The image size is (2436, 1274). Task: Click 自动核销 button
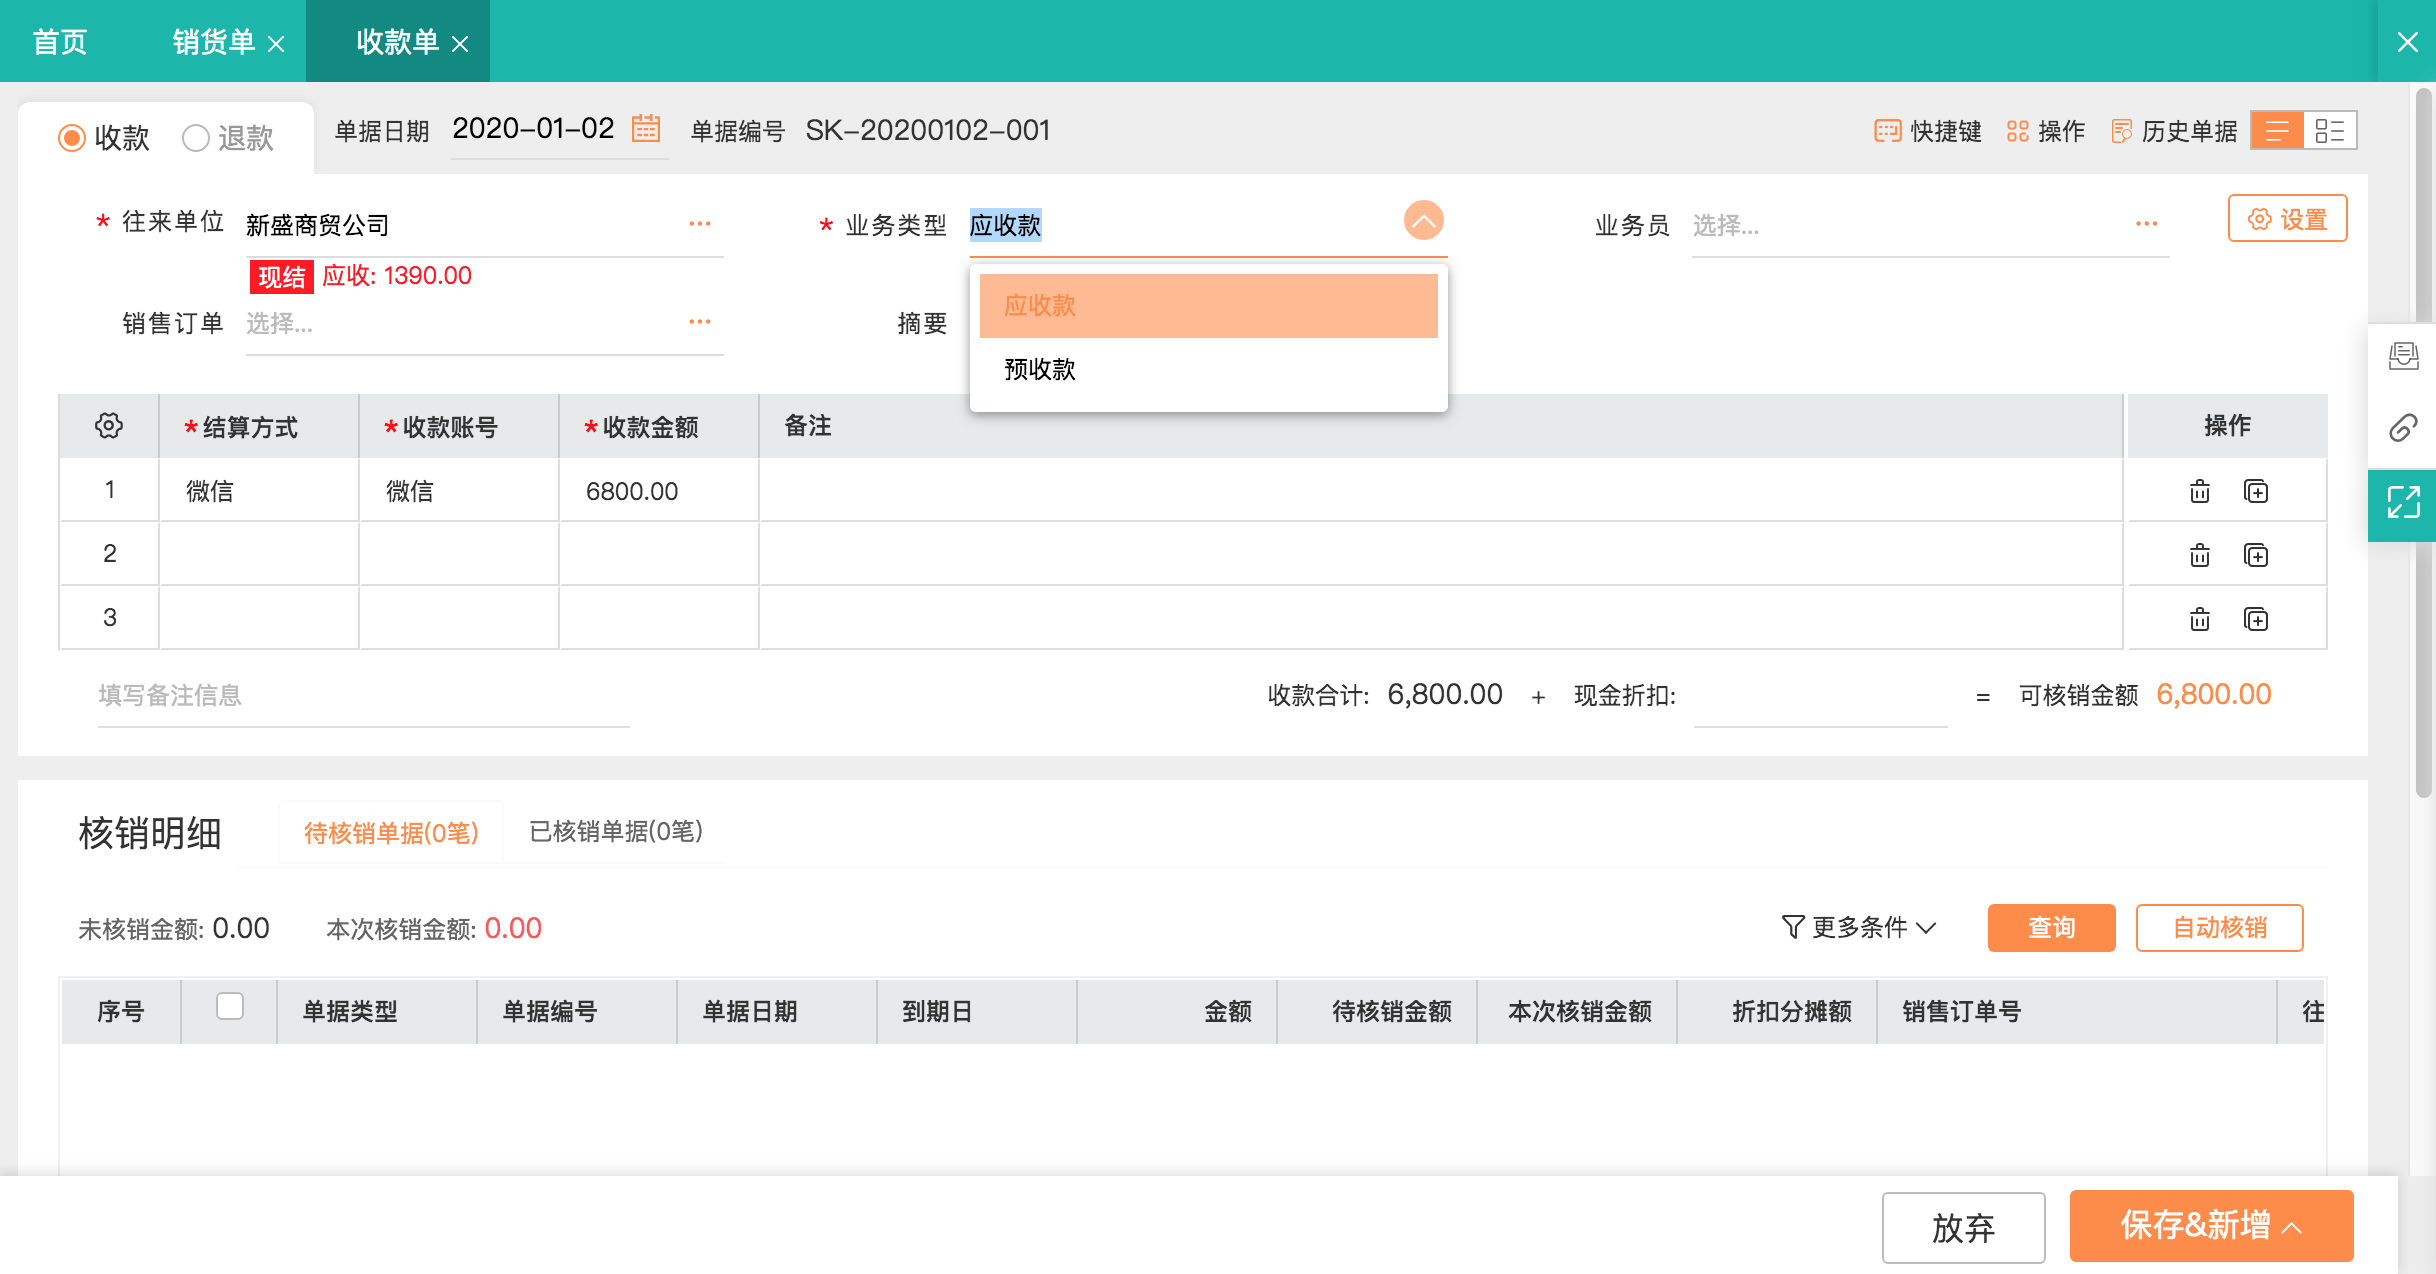coord(2220,928)
